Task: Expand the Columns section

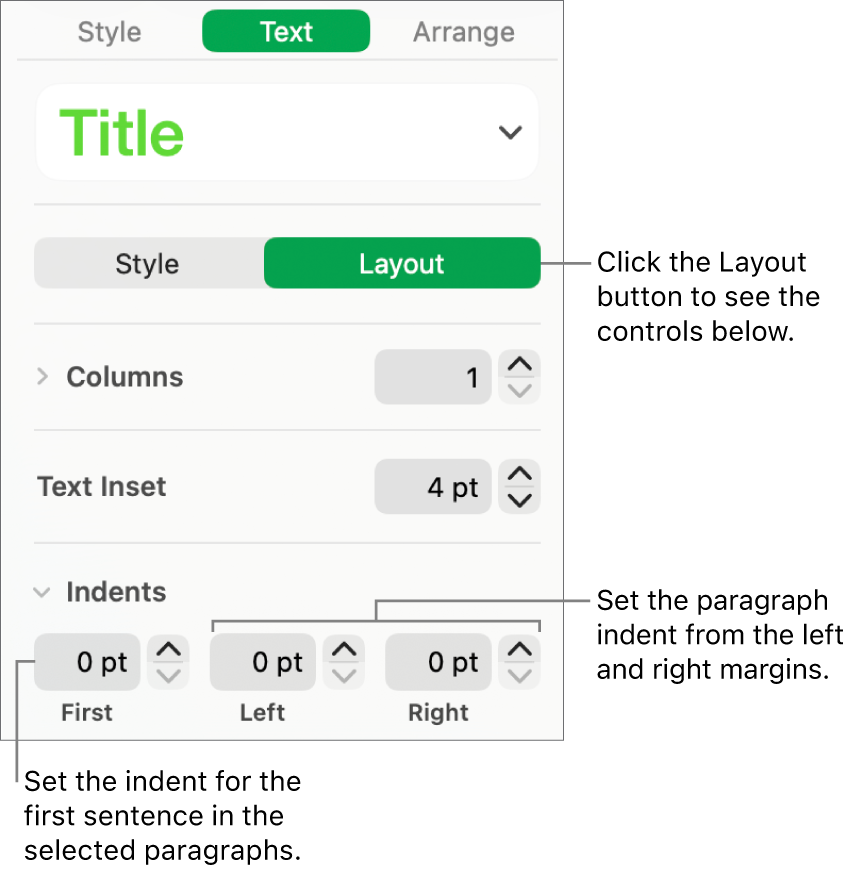Action: tap(42, 377)
